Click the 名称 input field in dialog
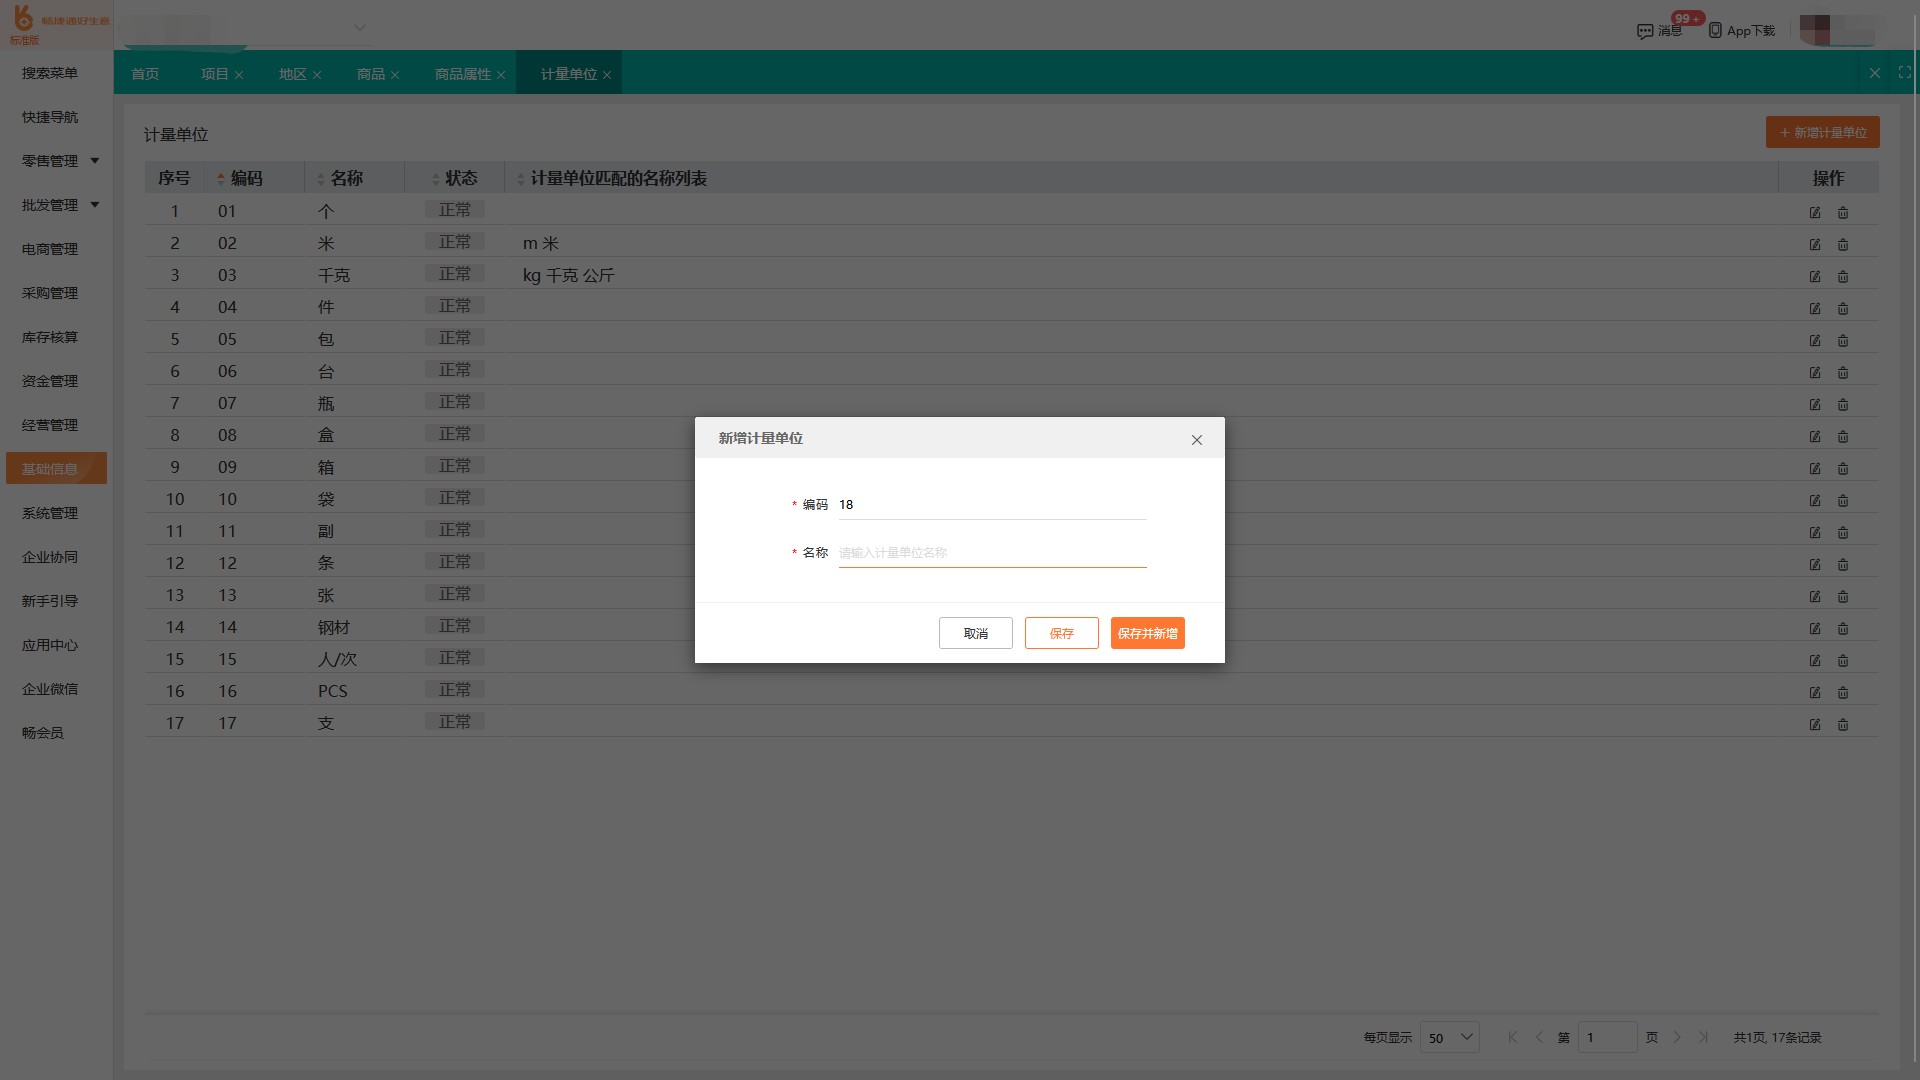Screen dimensions: 1920x1080 point(990,551)
